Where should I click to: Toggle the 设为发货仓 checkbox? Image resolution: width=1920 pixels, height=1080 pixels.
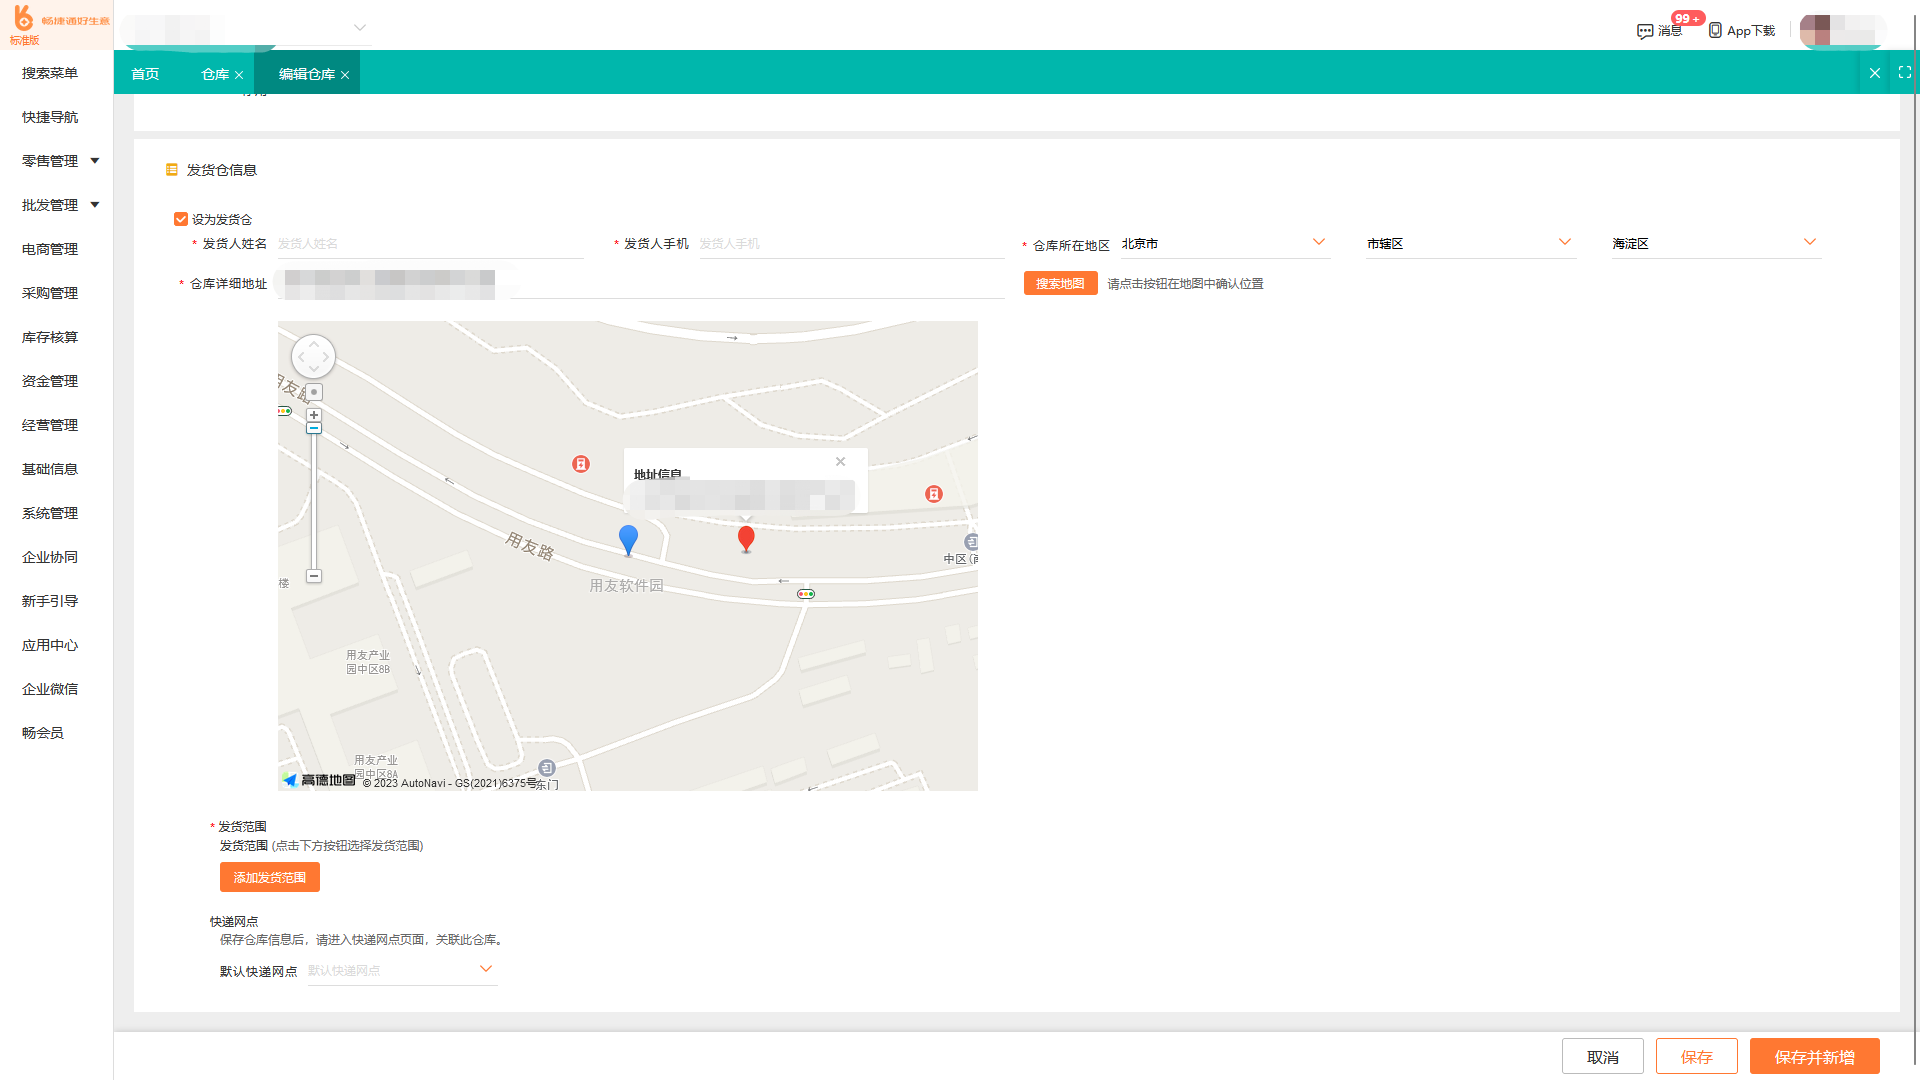click(182, 218)
